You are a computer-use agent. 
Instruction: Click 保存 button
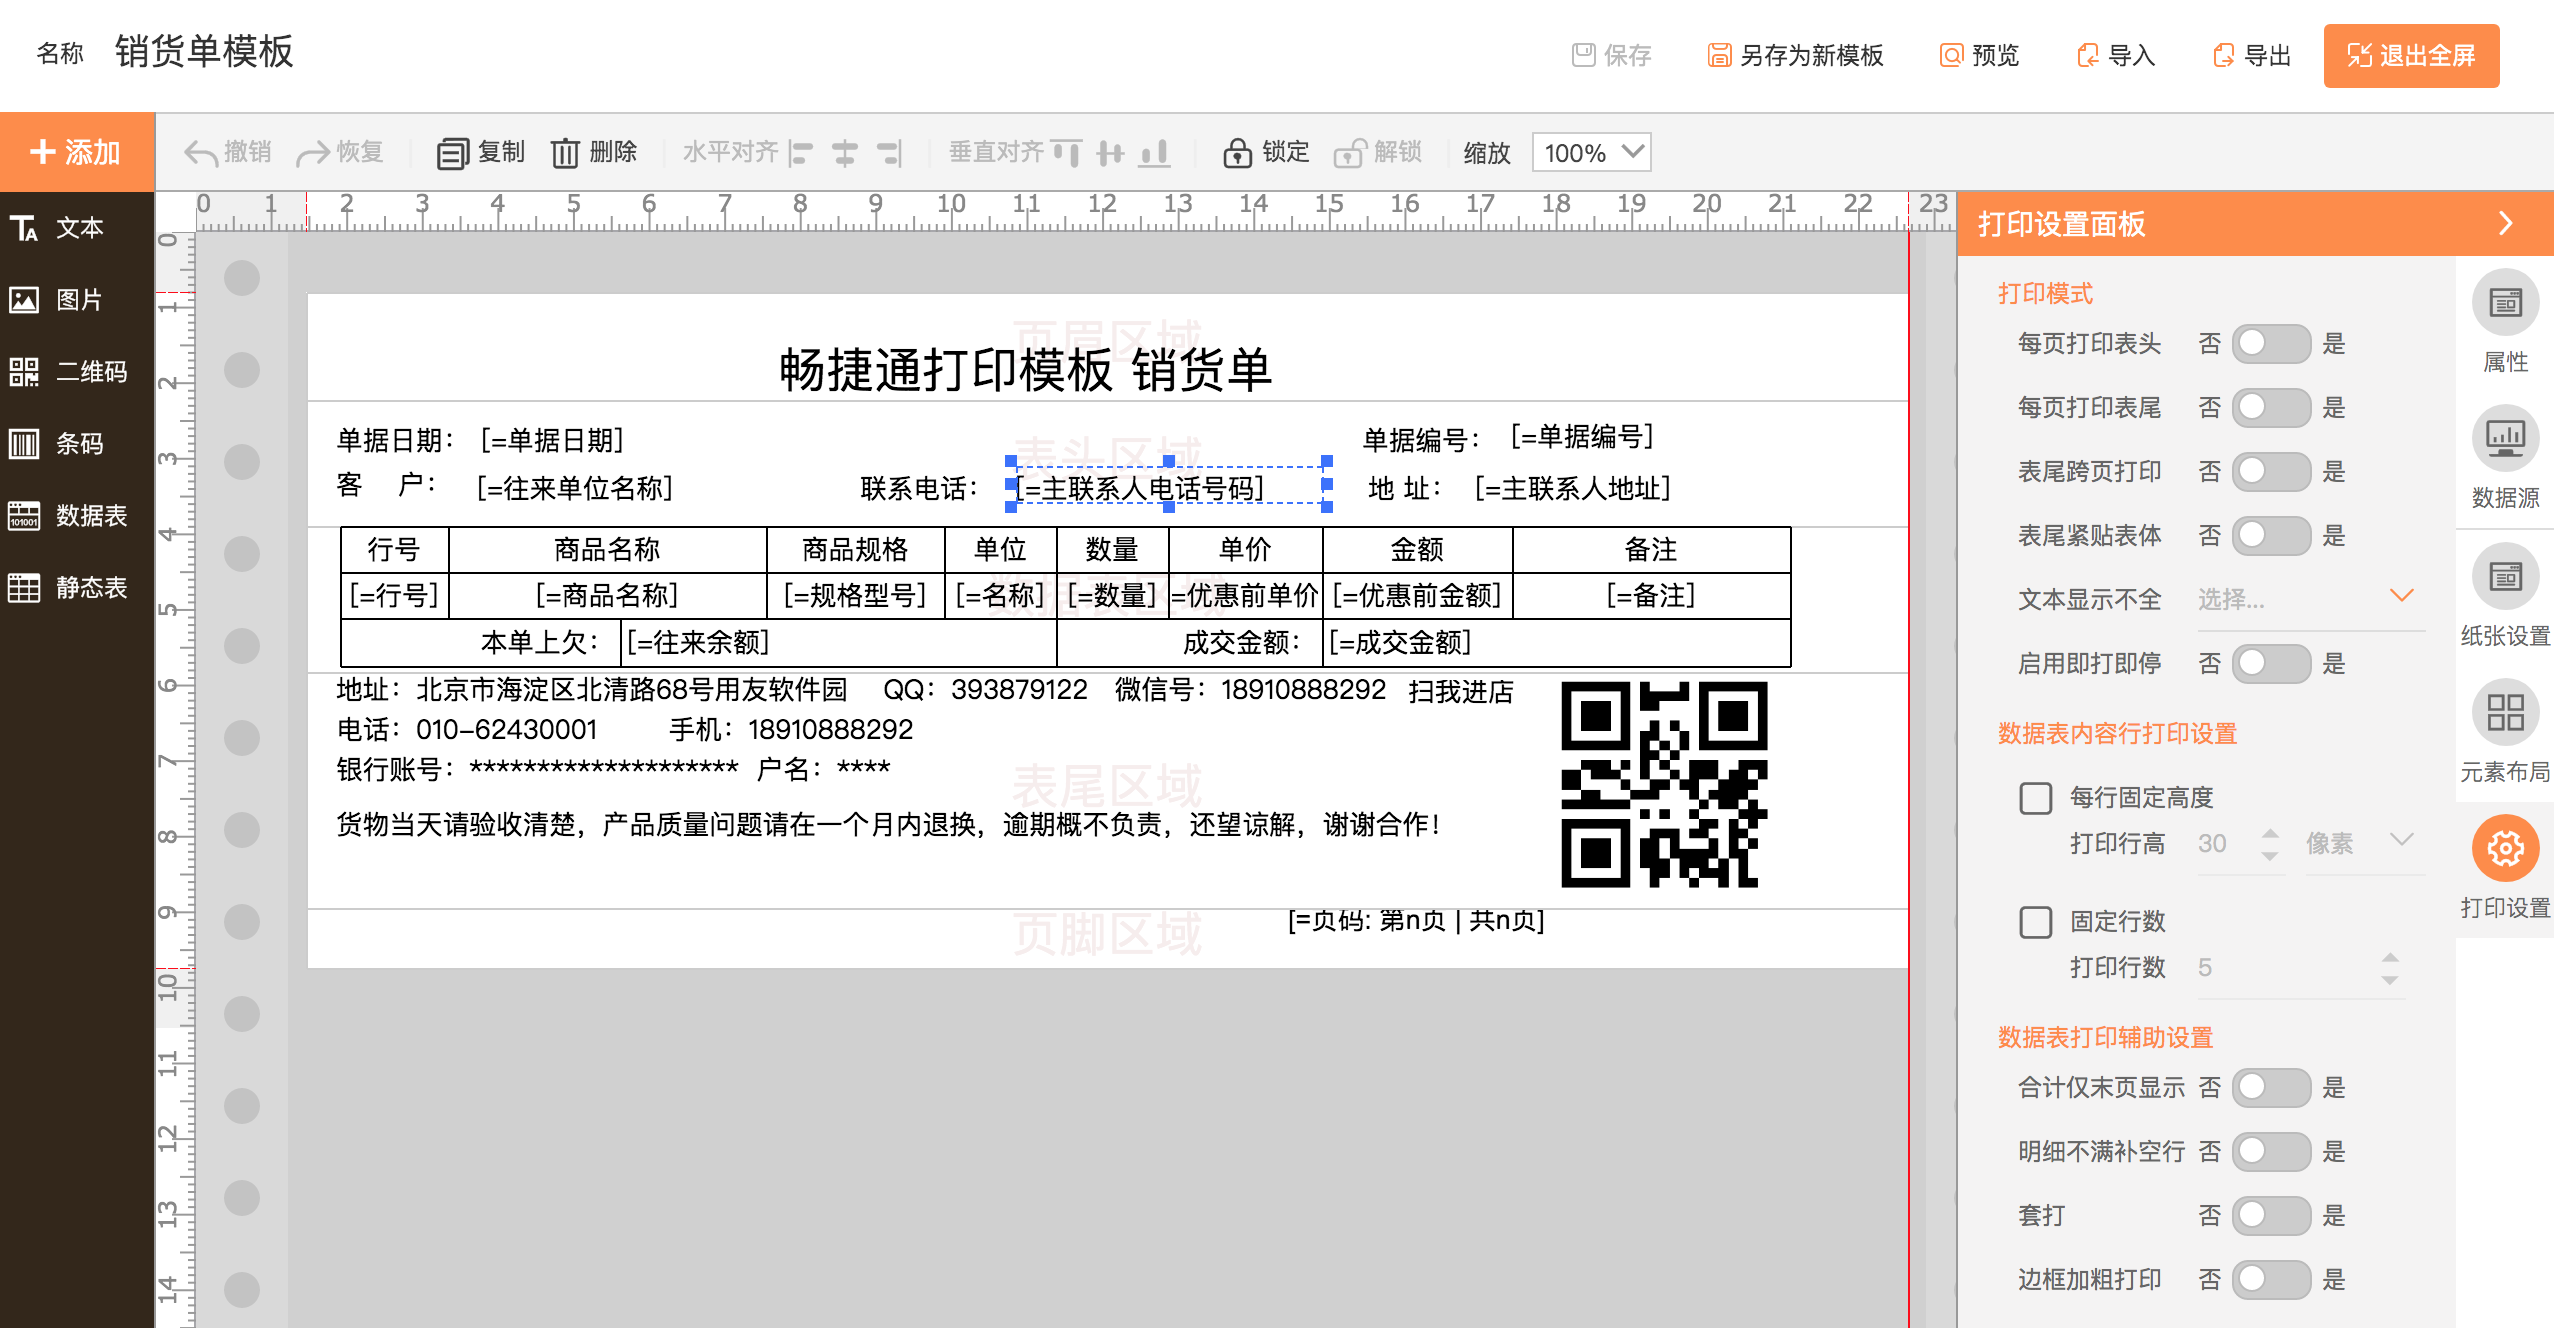[1613, 52]
